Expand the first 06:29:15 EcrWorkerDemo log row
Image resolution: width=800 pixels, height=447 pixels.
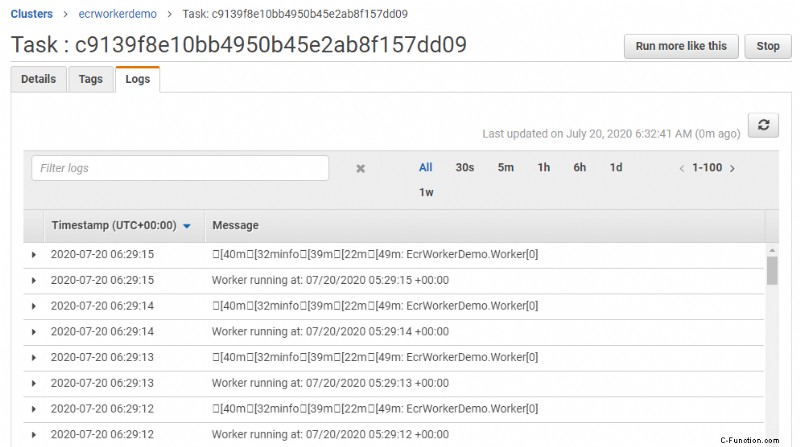point(34,255)
